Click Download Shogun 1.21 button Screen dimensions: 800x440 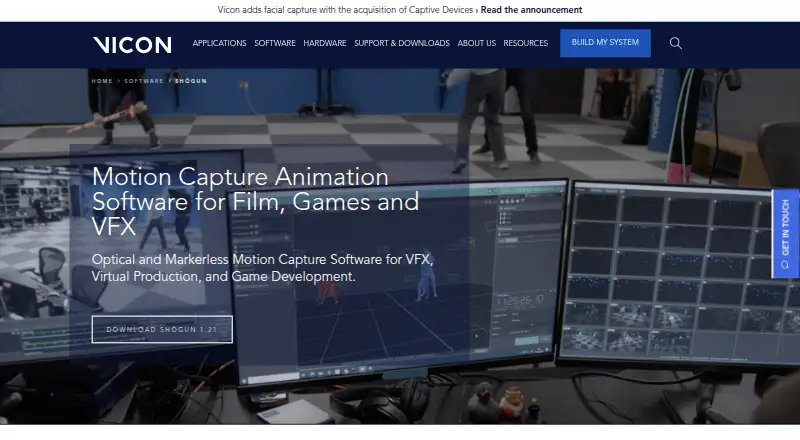(162, 329)
